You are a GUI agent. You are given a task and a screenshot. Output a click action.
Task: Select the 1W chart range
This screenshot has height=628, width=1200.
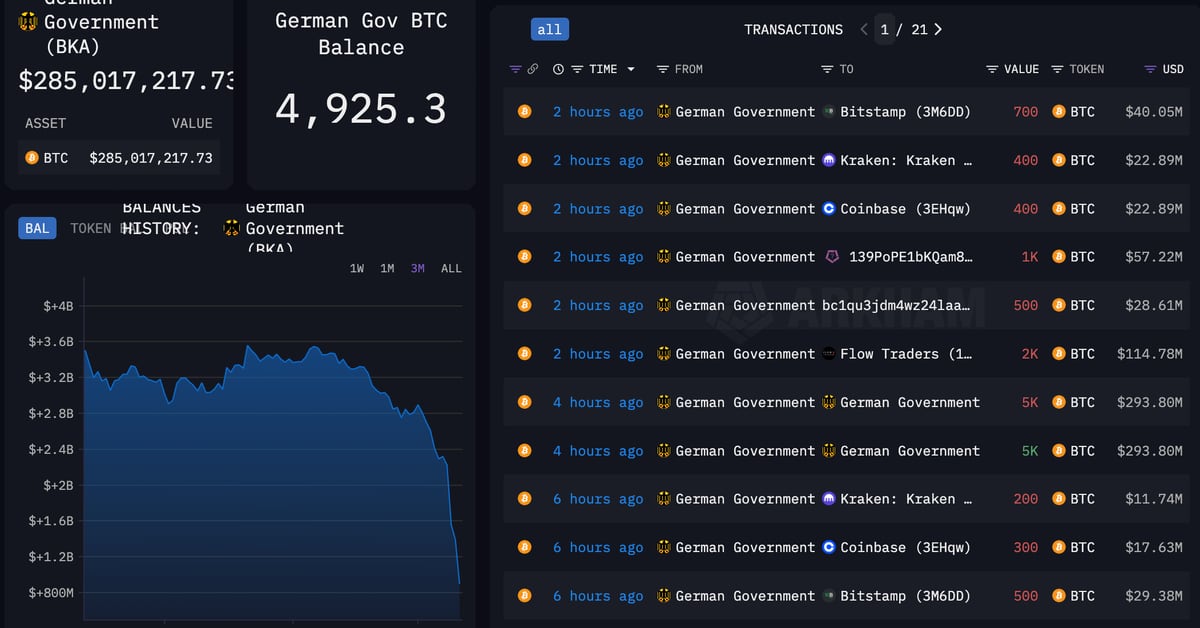[x=357, y=268]
